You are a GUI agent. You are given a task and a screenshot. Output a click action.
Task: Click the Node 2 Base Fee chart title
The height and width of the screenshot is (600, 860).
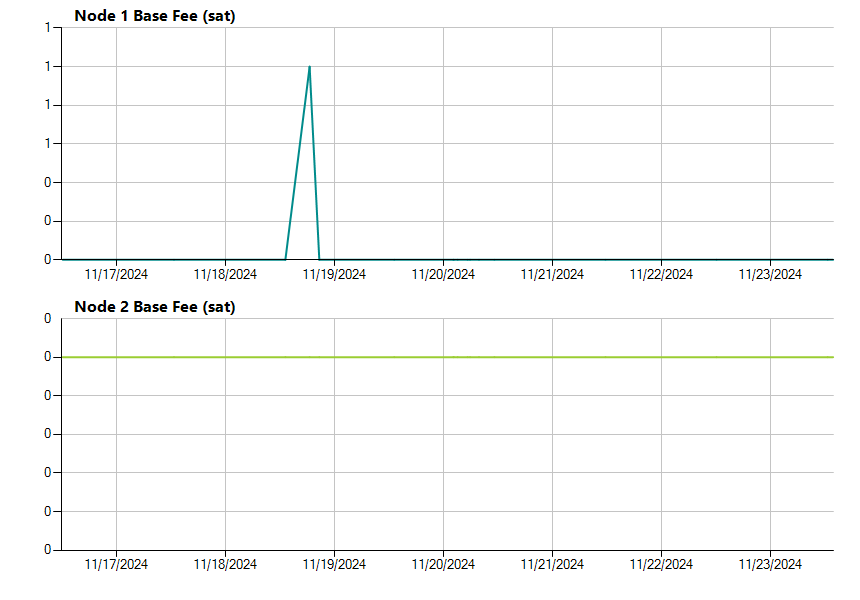point(155,307)
